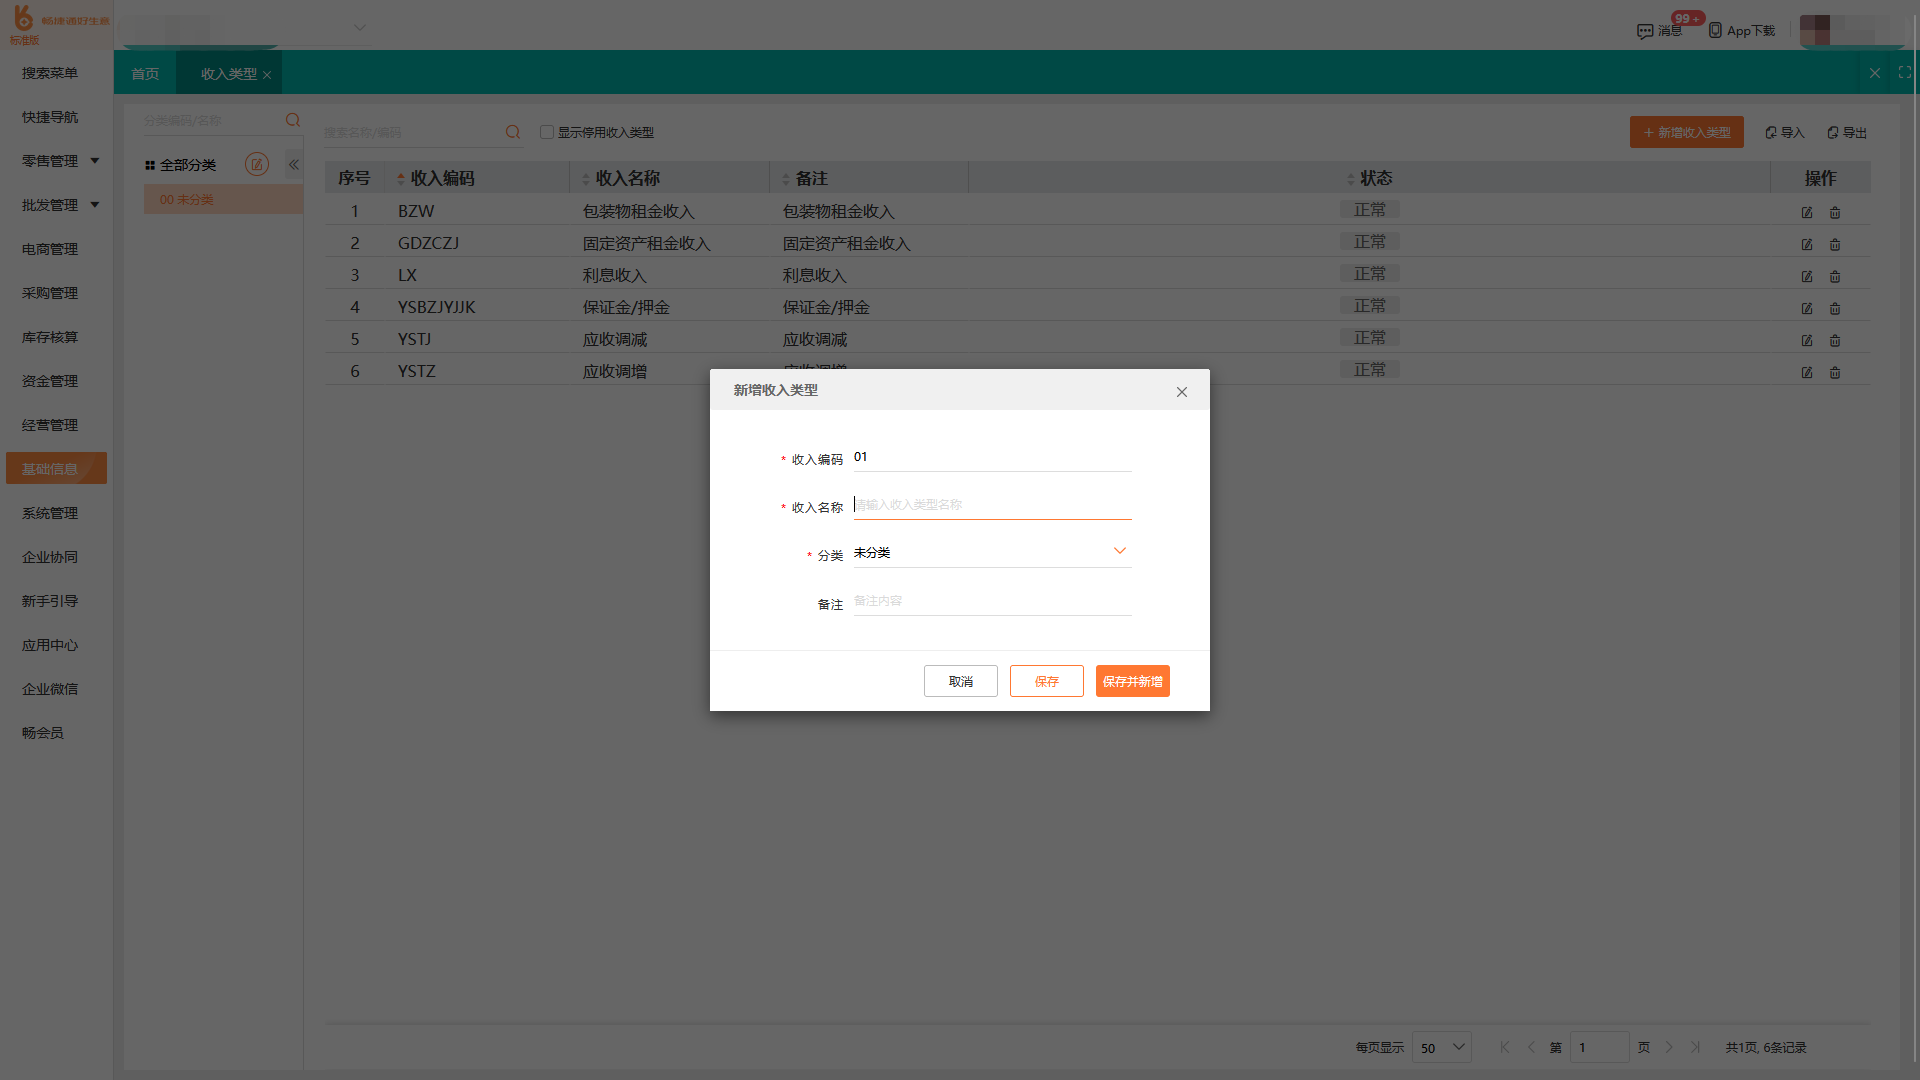Click 取消 button in dialog
Viewport: 1920px width, 1080px height.
tap(960, 680)
